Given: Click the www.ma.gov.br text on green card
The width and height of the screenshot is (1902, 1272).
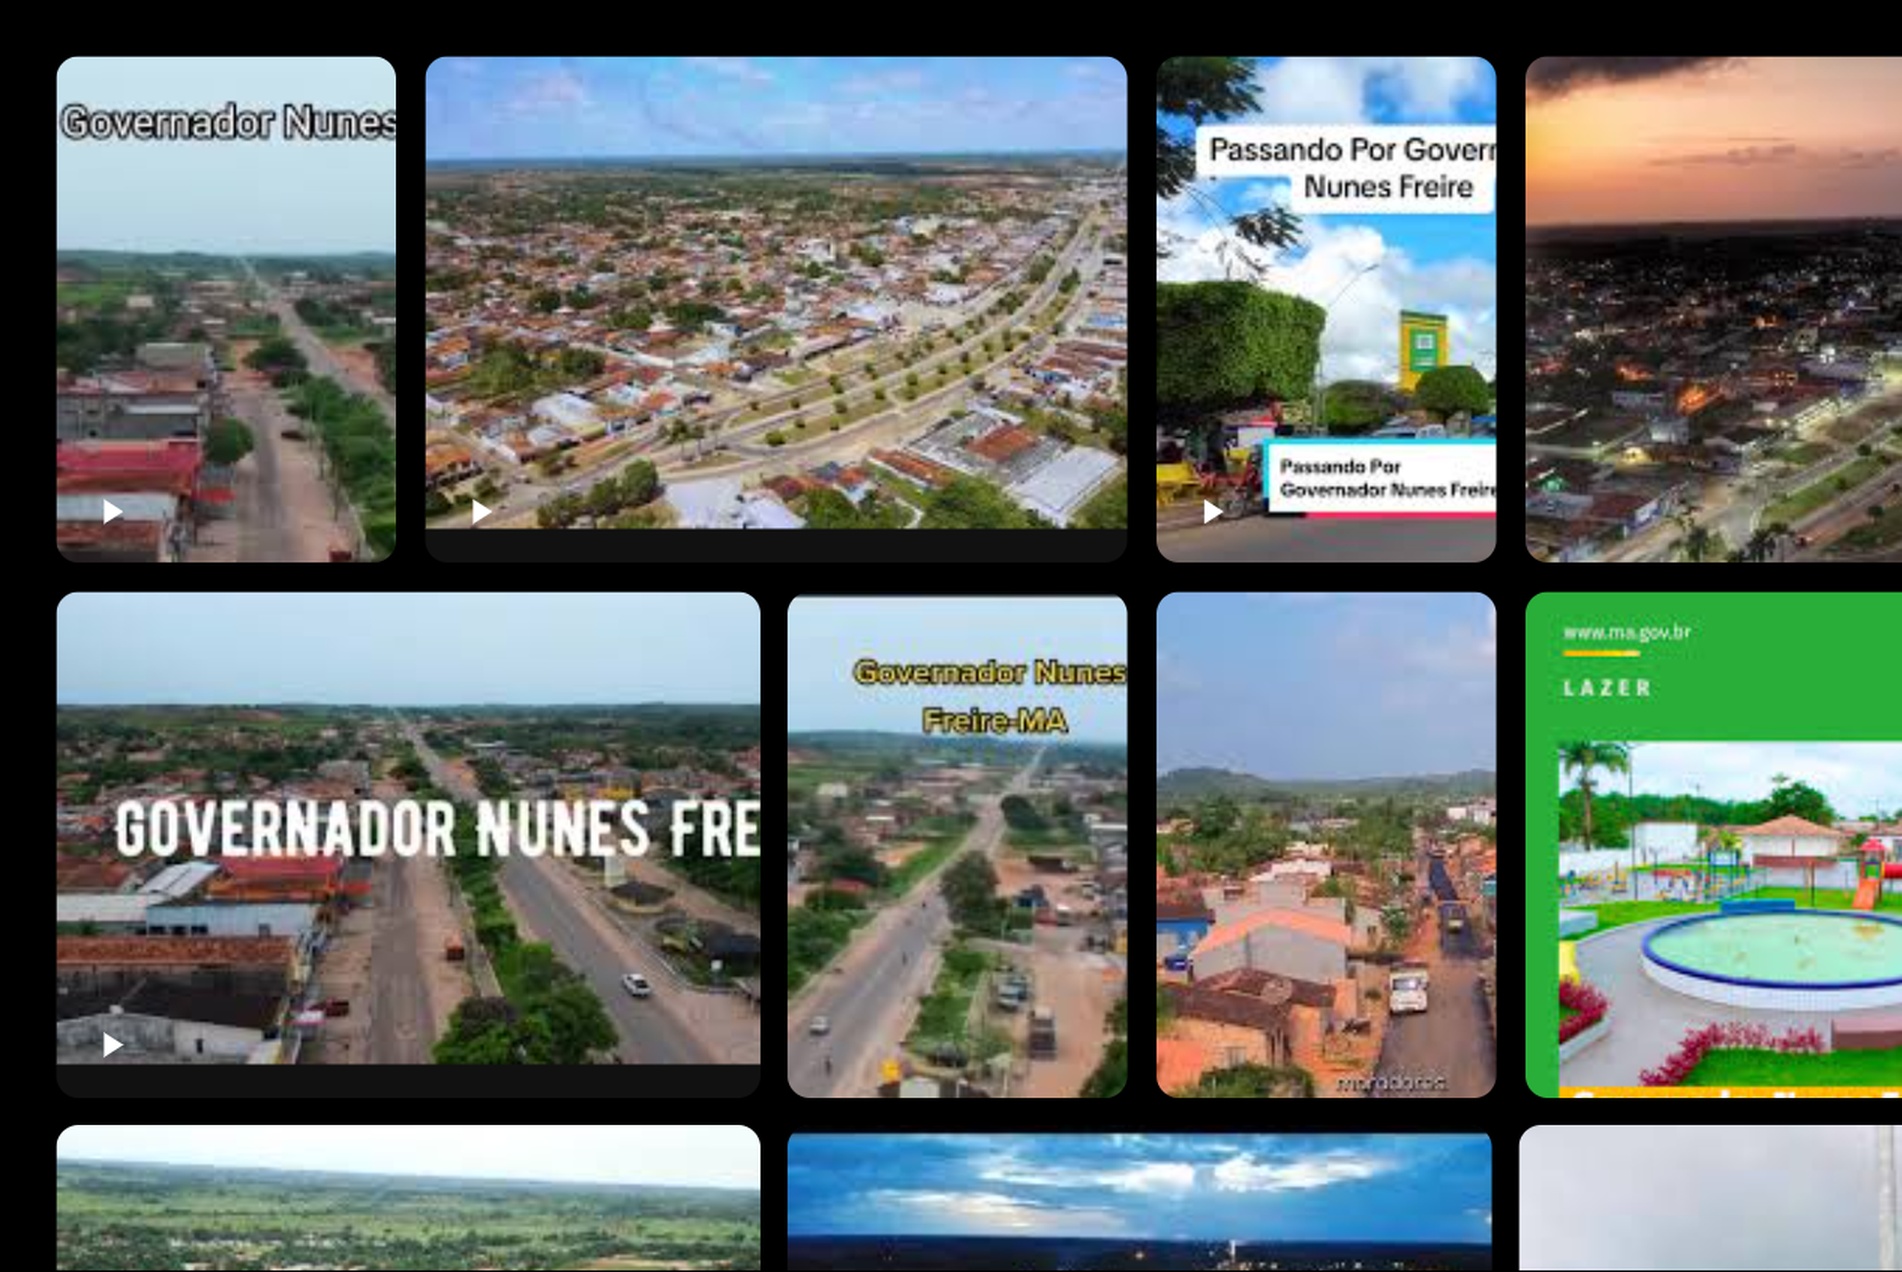Looking at the screenshot, I should coord(1626,632).
